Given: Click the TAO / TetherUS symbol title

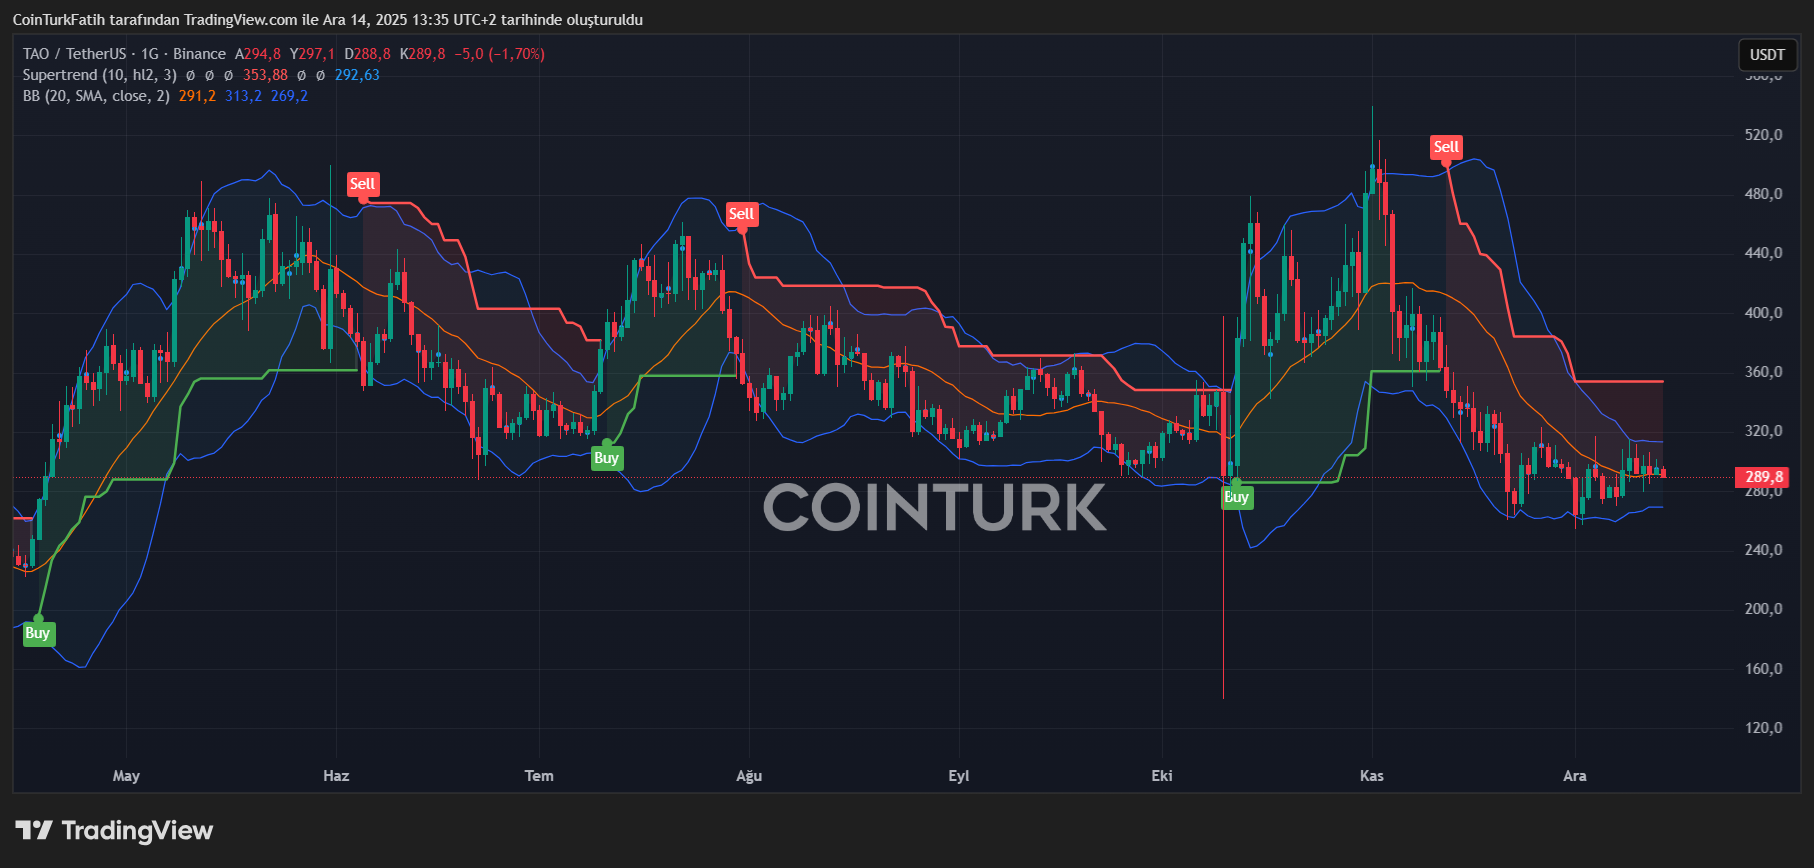Looking at the screenshot, I should click(75, 54).
